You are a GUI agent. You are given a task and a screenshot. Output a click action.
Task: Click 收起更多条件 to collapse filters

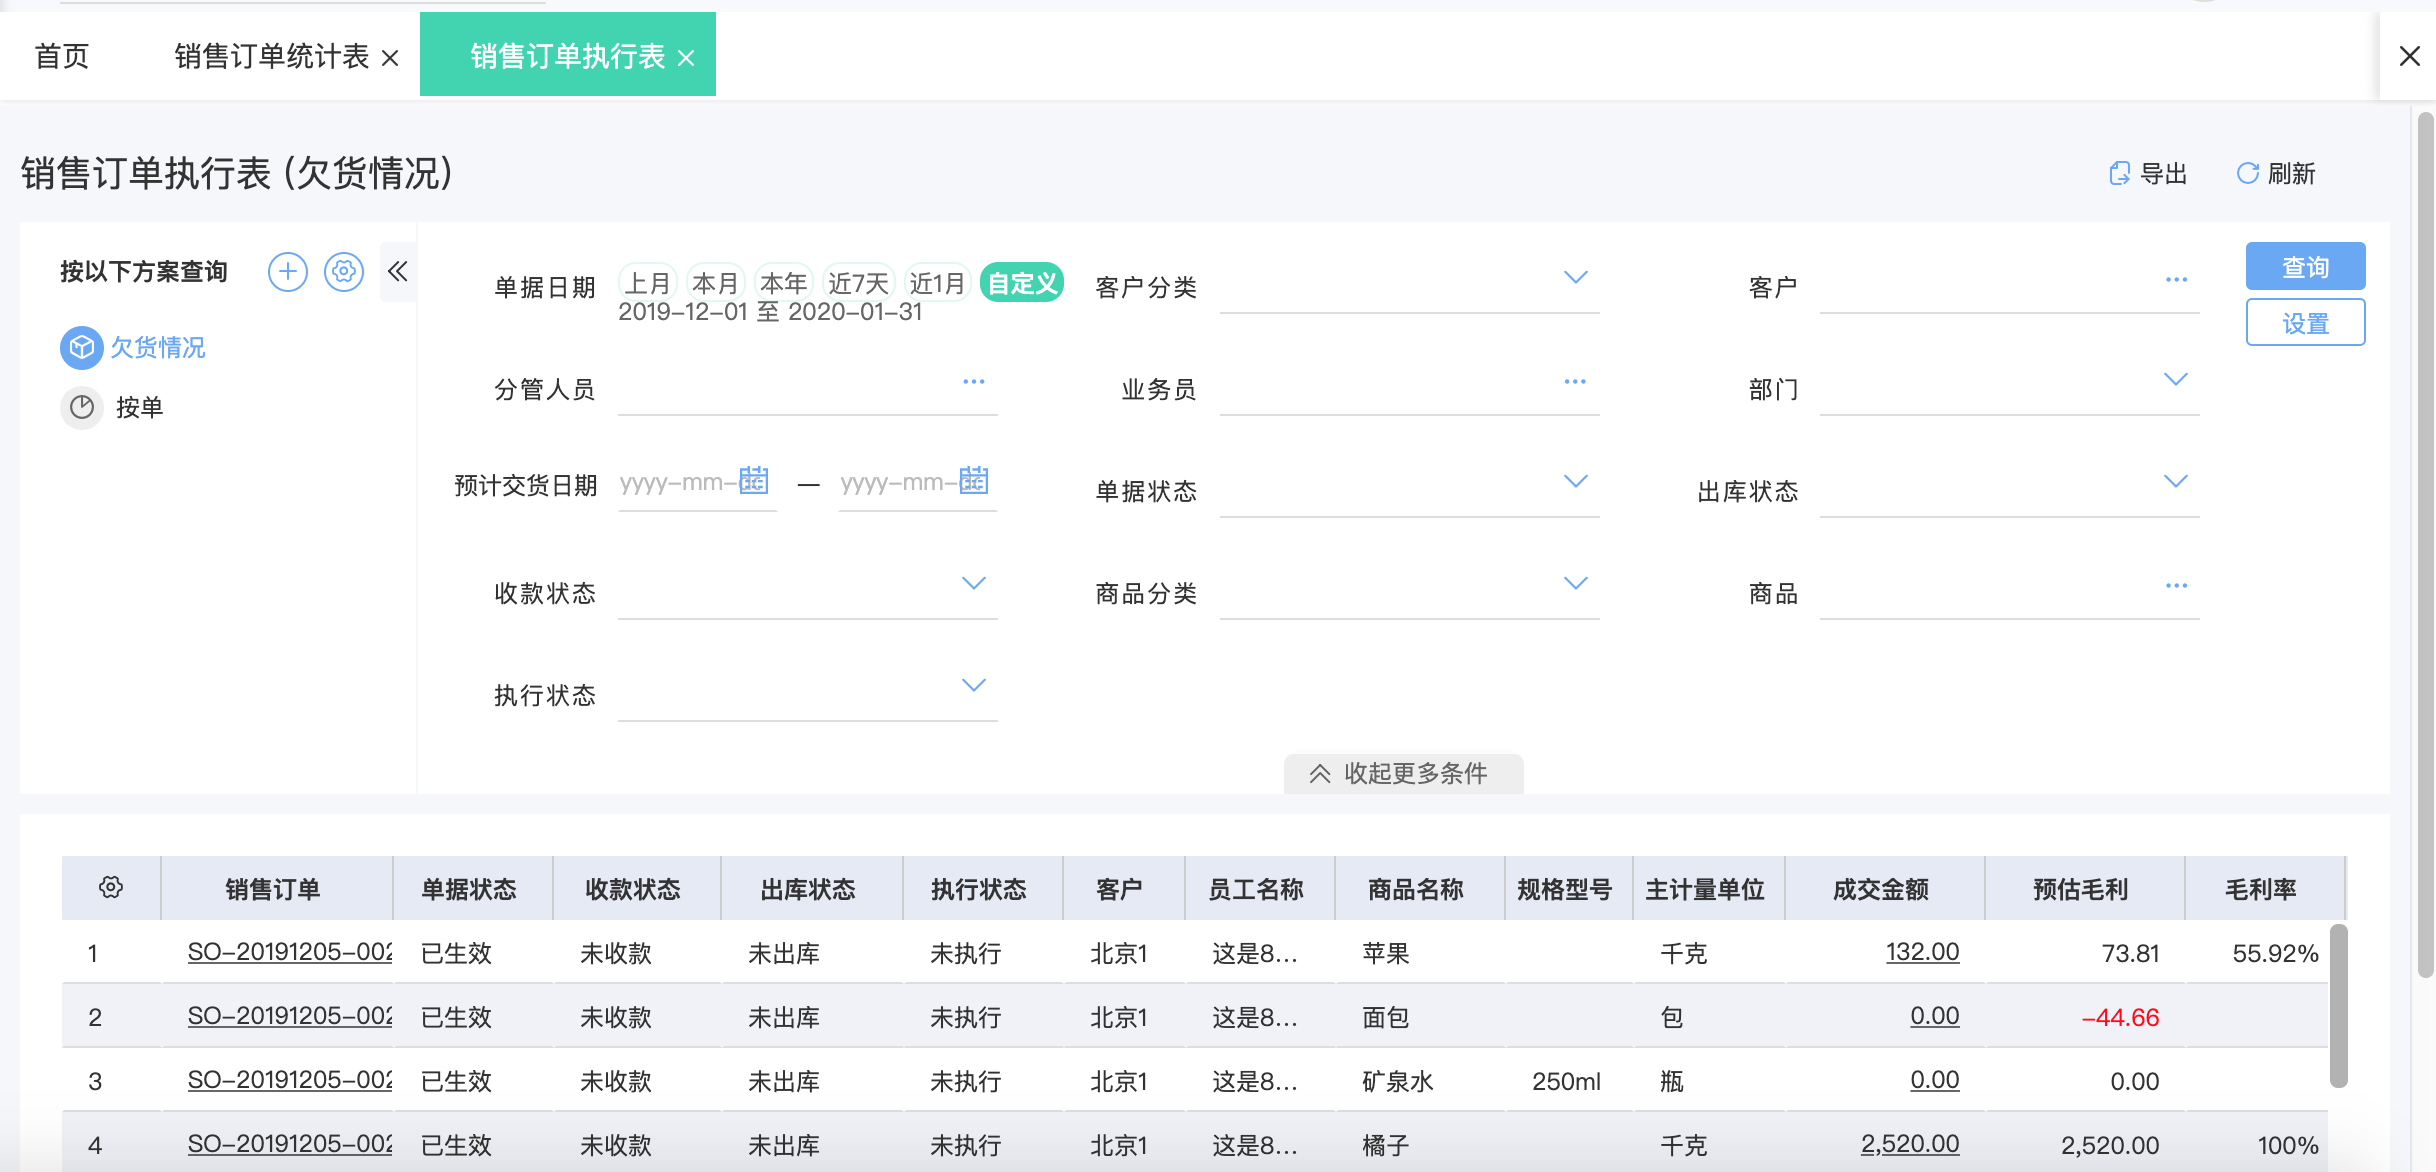point(1400,774)
